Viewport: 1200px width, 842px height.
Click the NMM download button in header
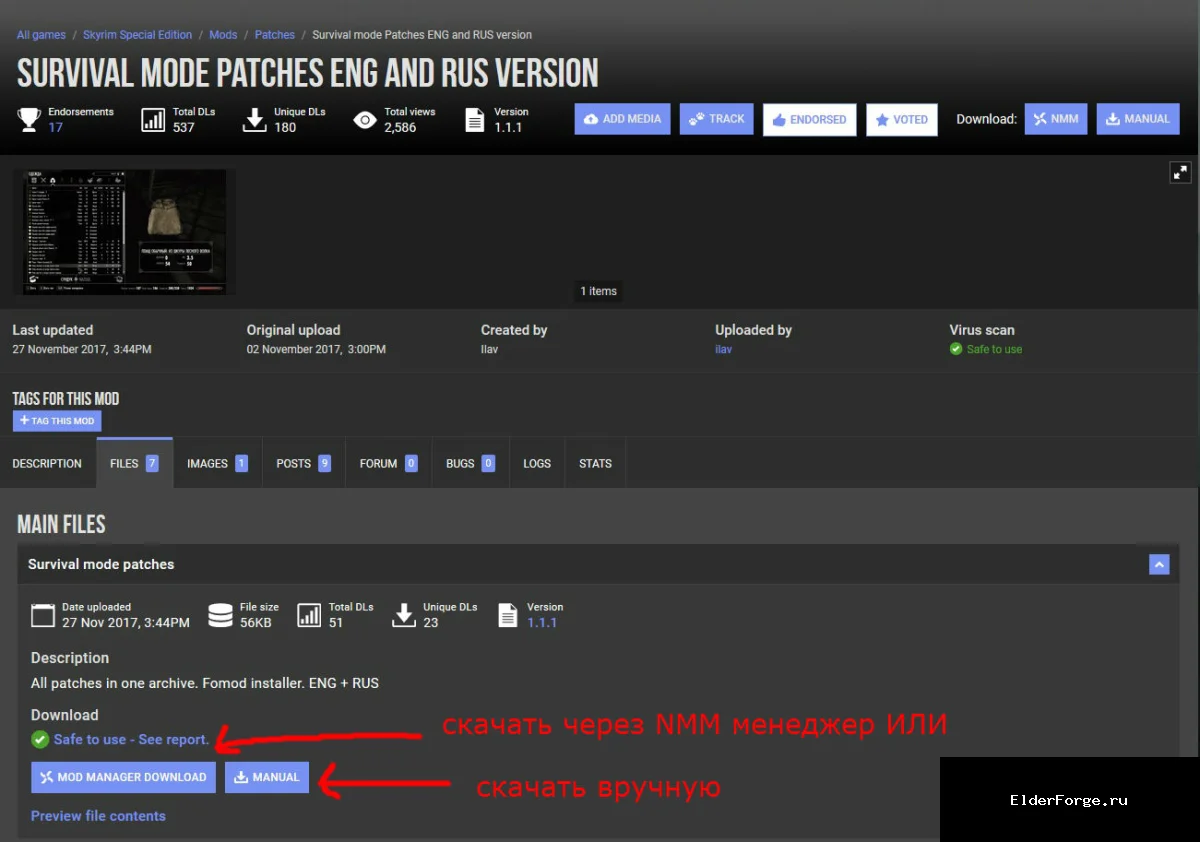click(1055, 119)
